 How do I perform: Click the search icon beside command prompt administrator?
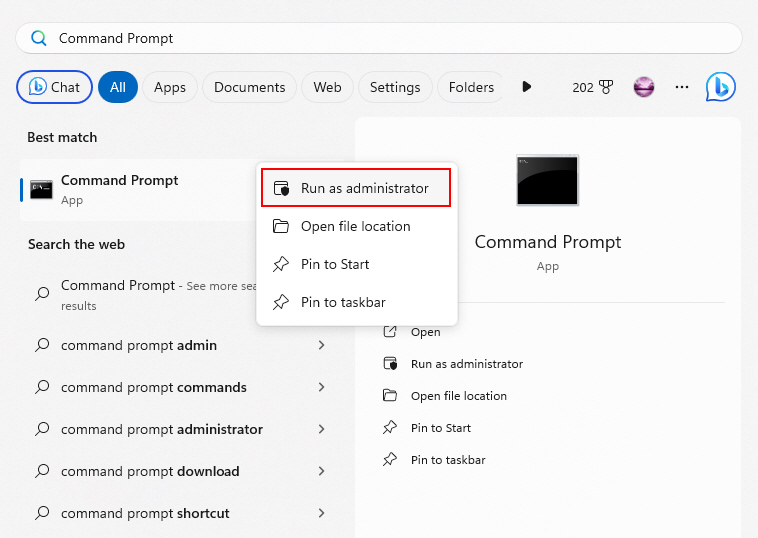point(42,429)
